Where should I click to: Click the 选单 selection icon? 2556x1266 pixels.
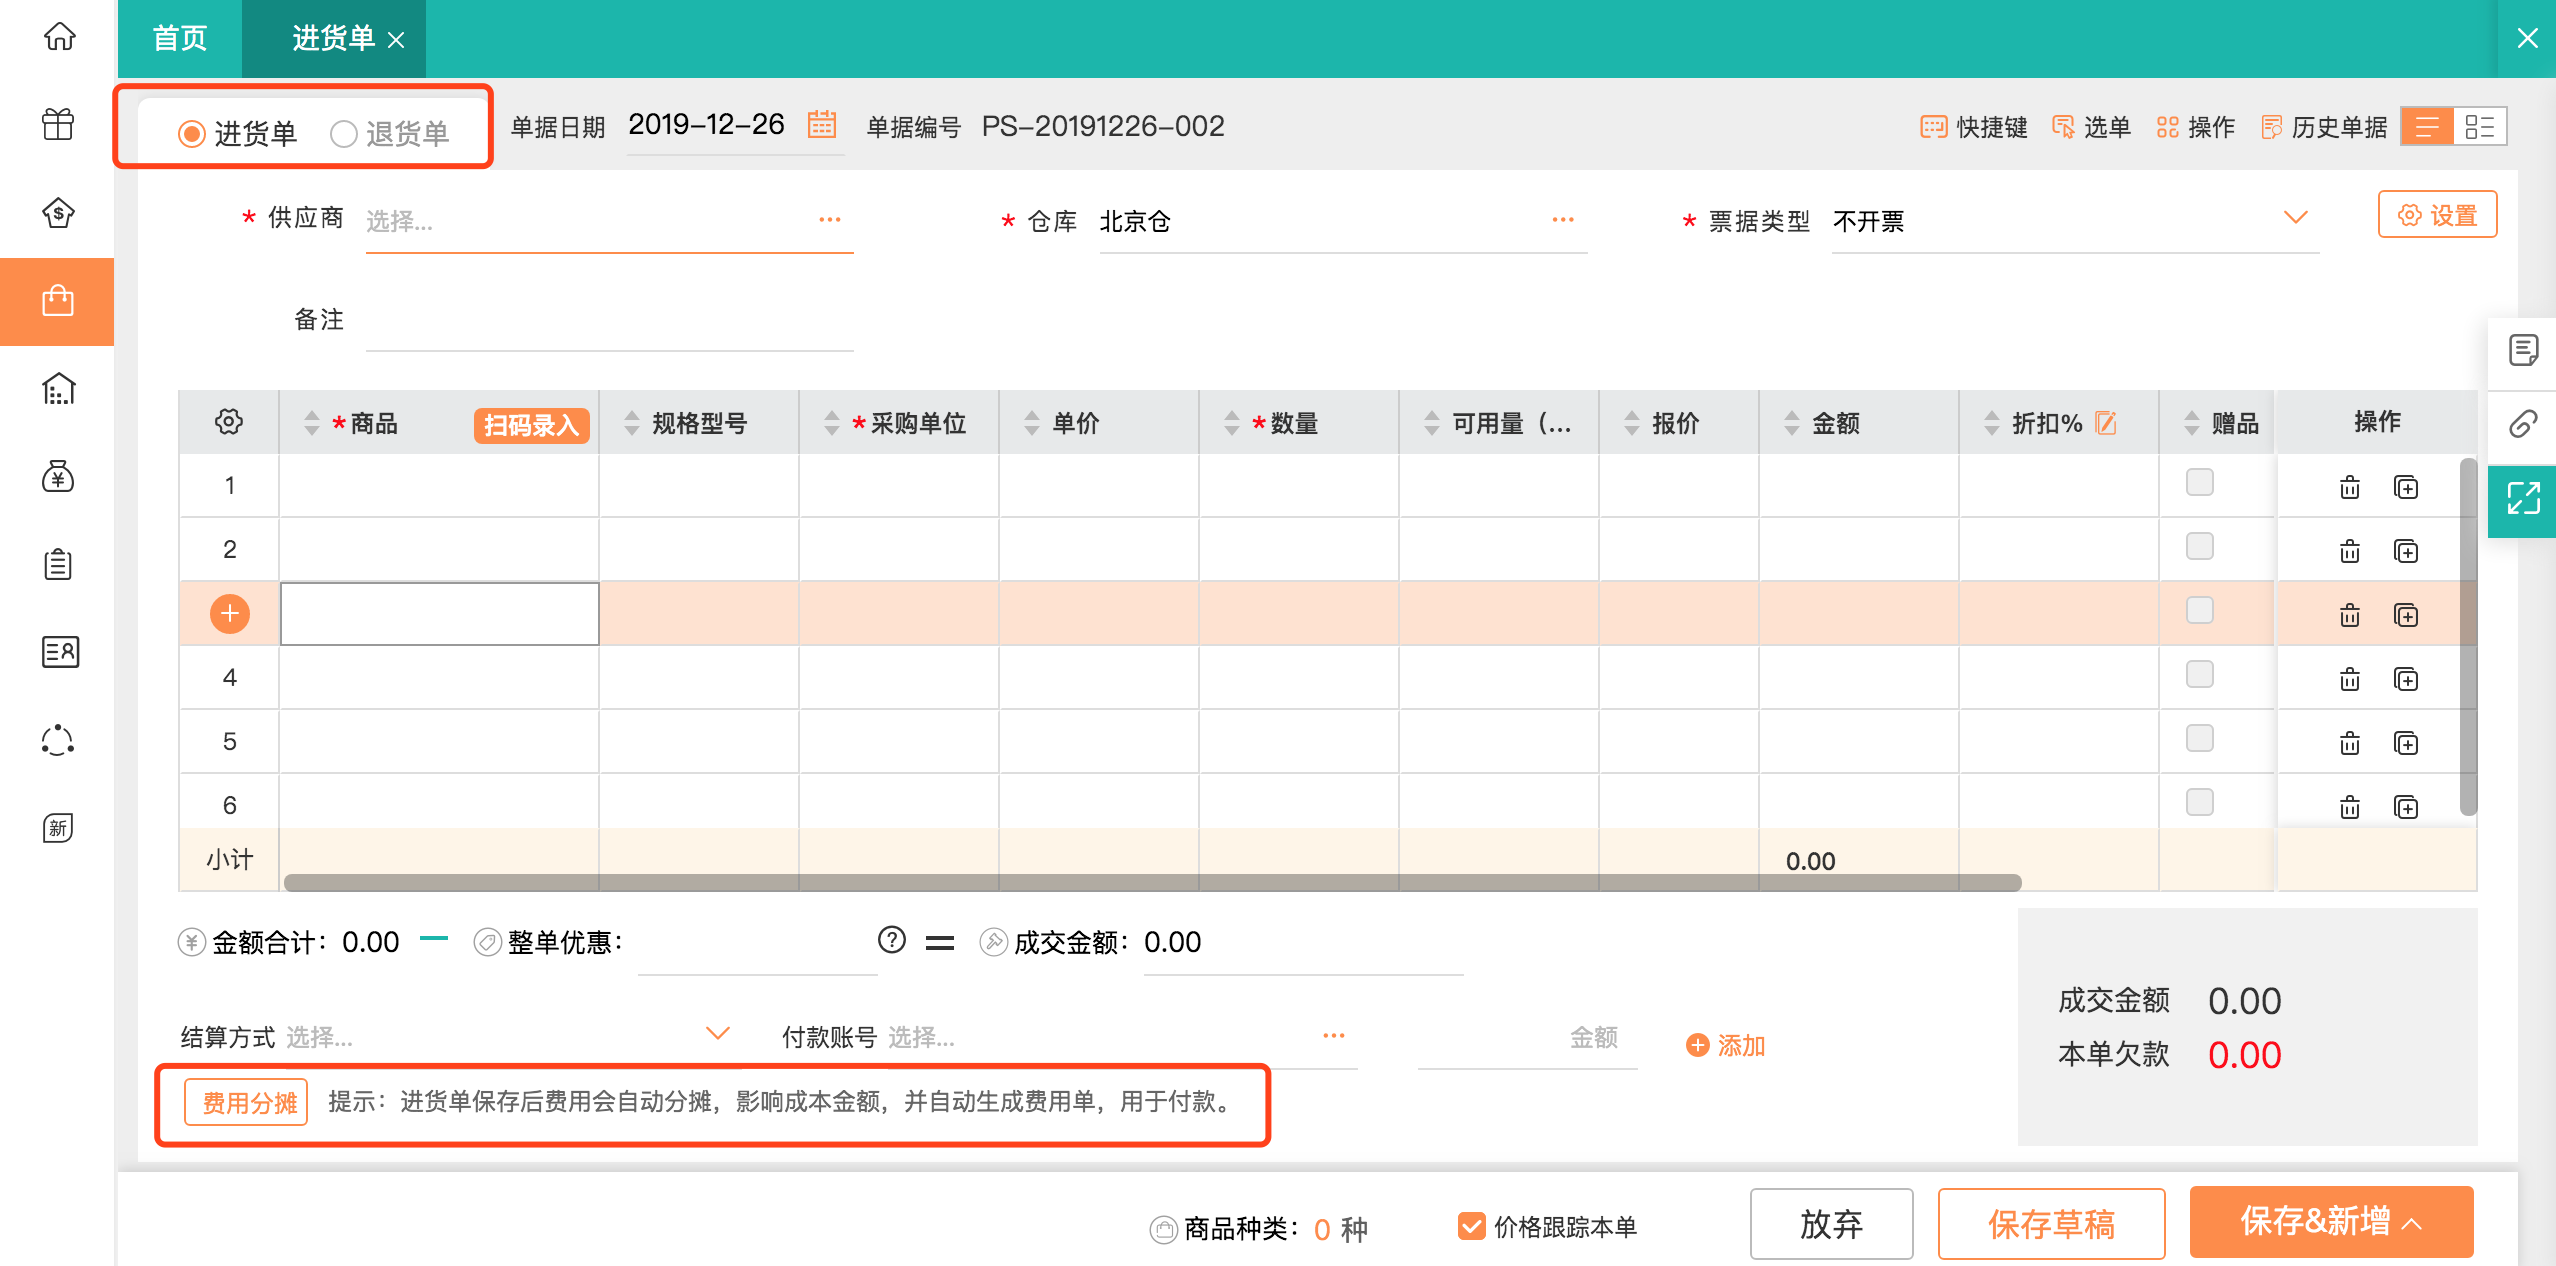tap(2059, 129)
